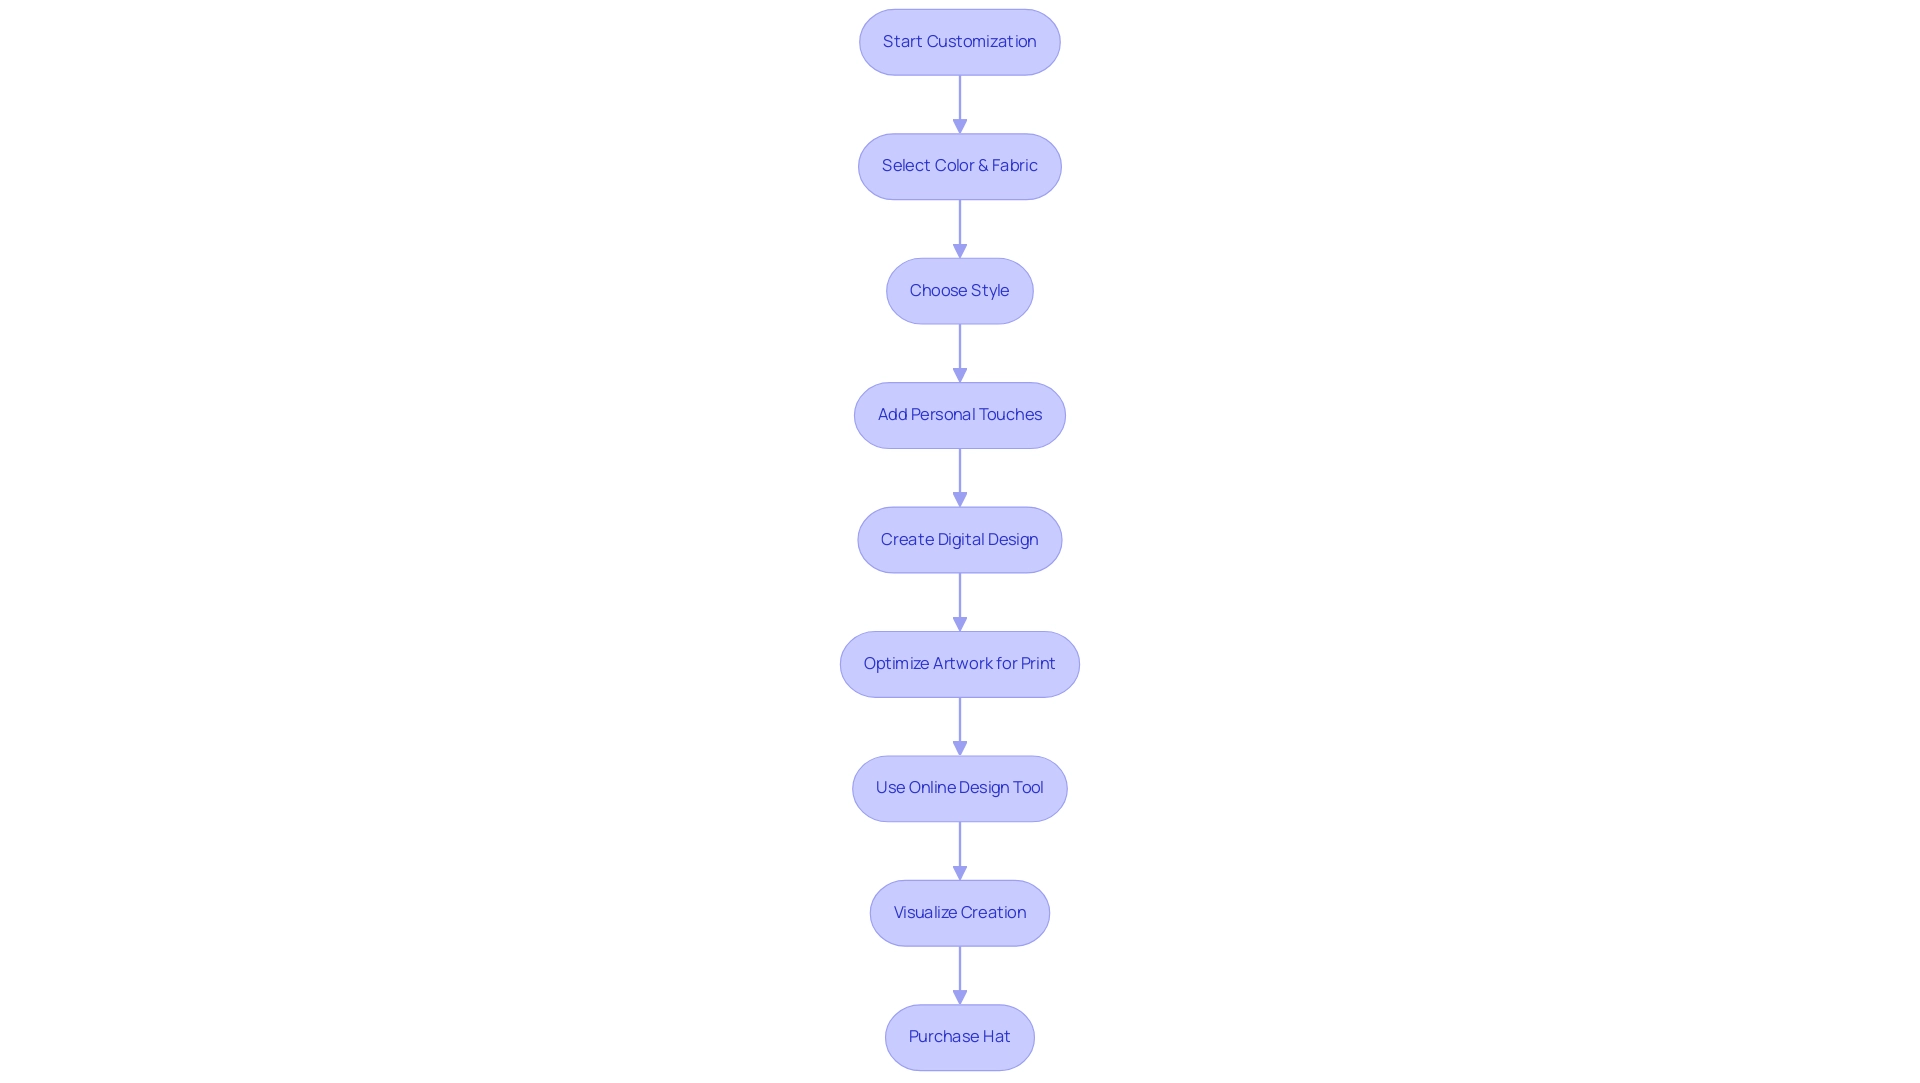Viewport: 1920px width, 1083px height.
Task: Click the Use Online Design Tool node
Action: tap(959, 788)
